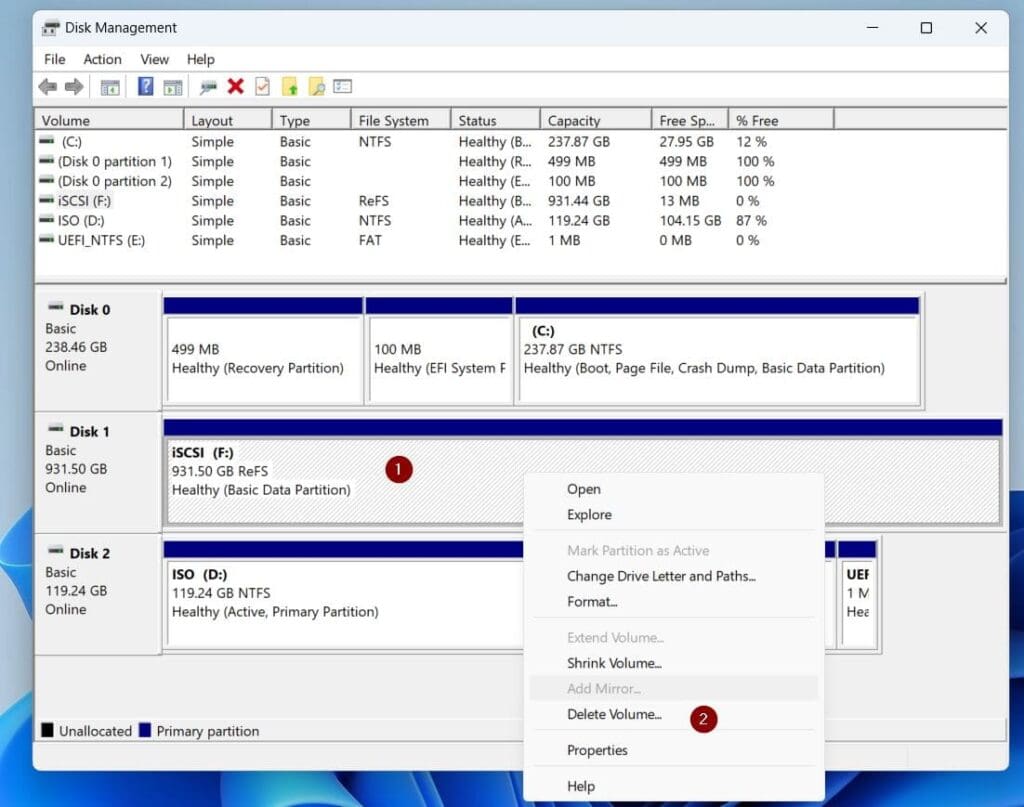Screen dimensions: 1024x807
Task: Click the Disk 2 drive icon
Action: click(x=56, y=550)
